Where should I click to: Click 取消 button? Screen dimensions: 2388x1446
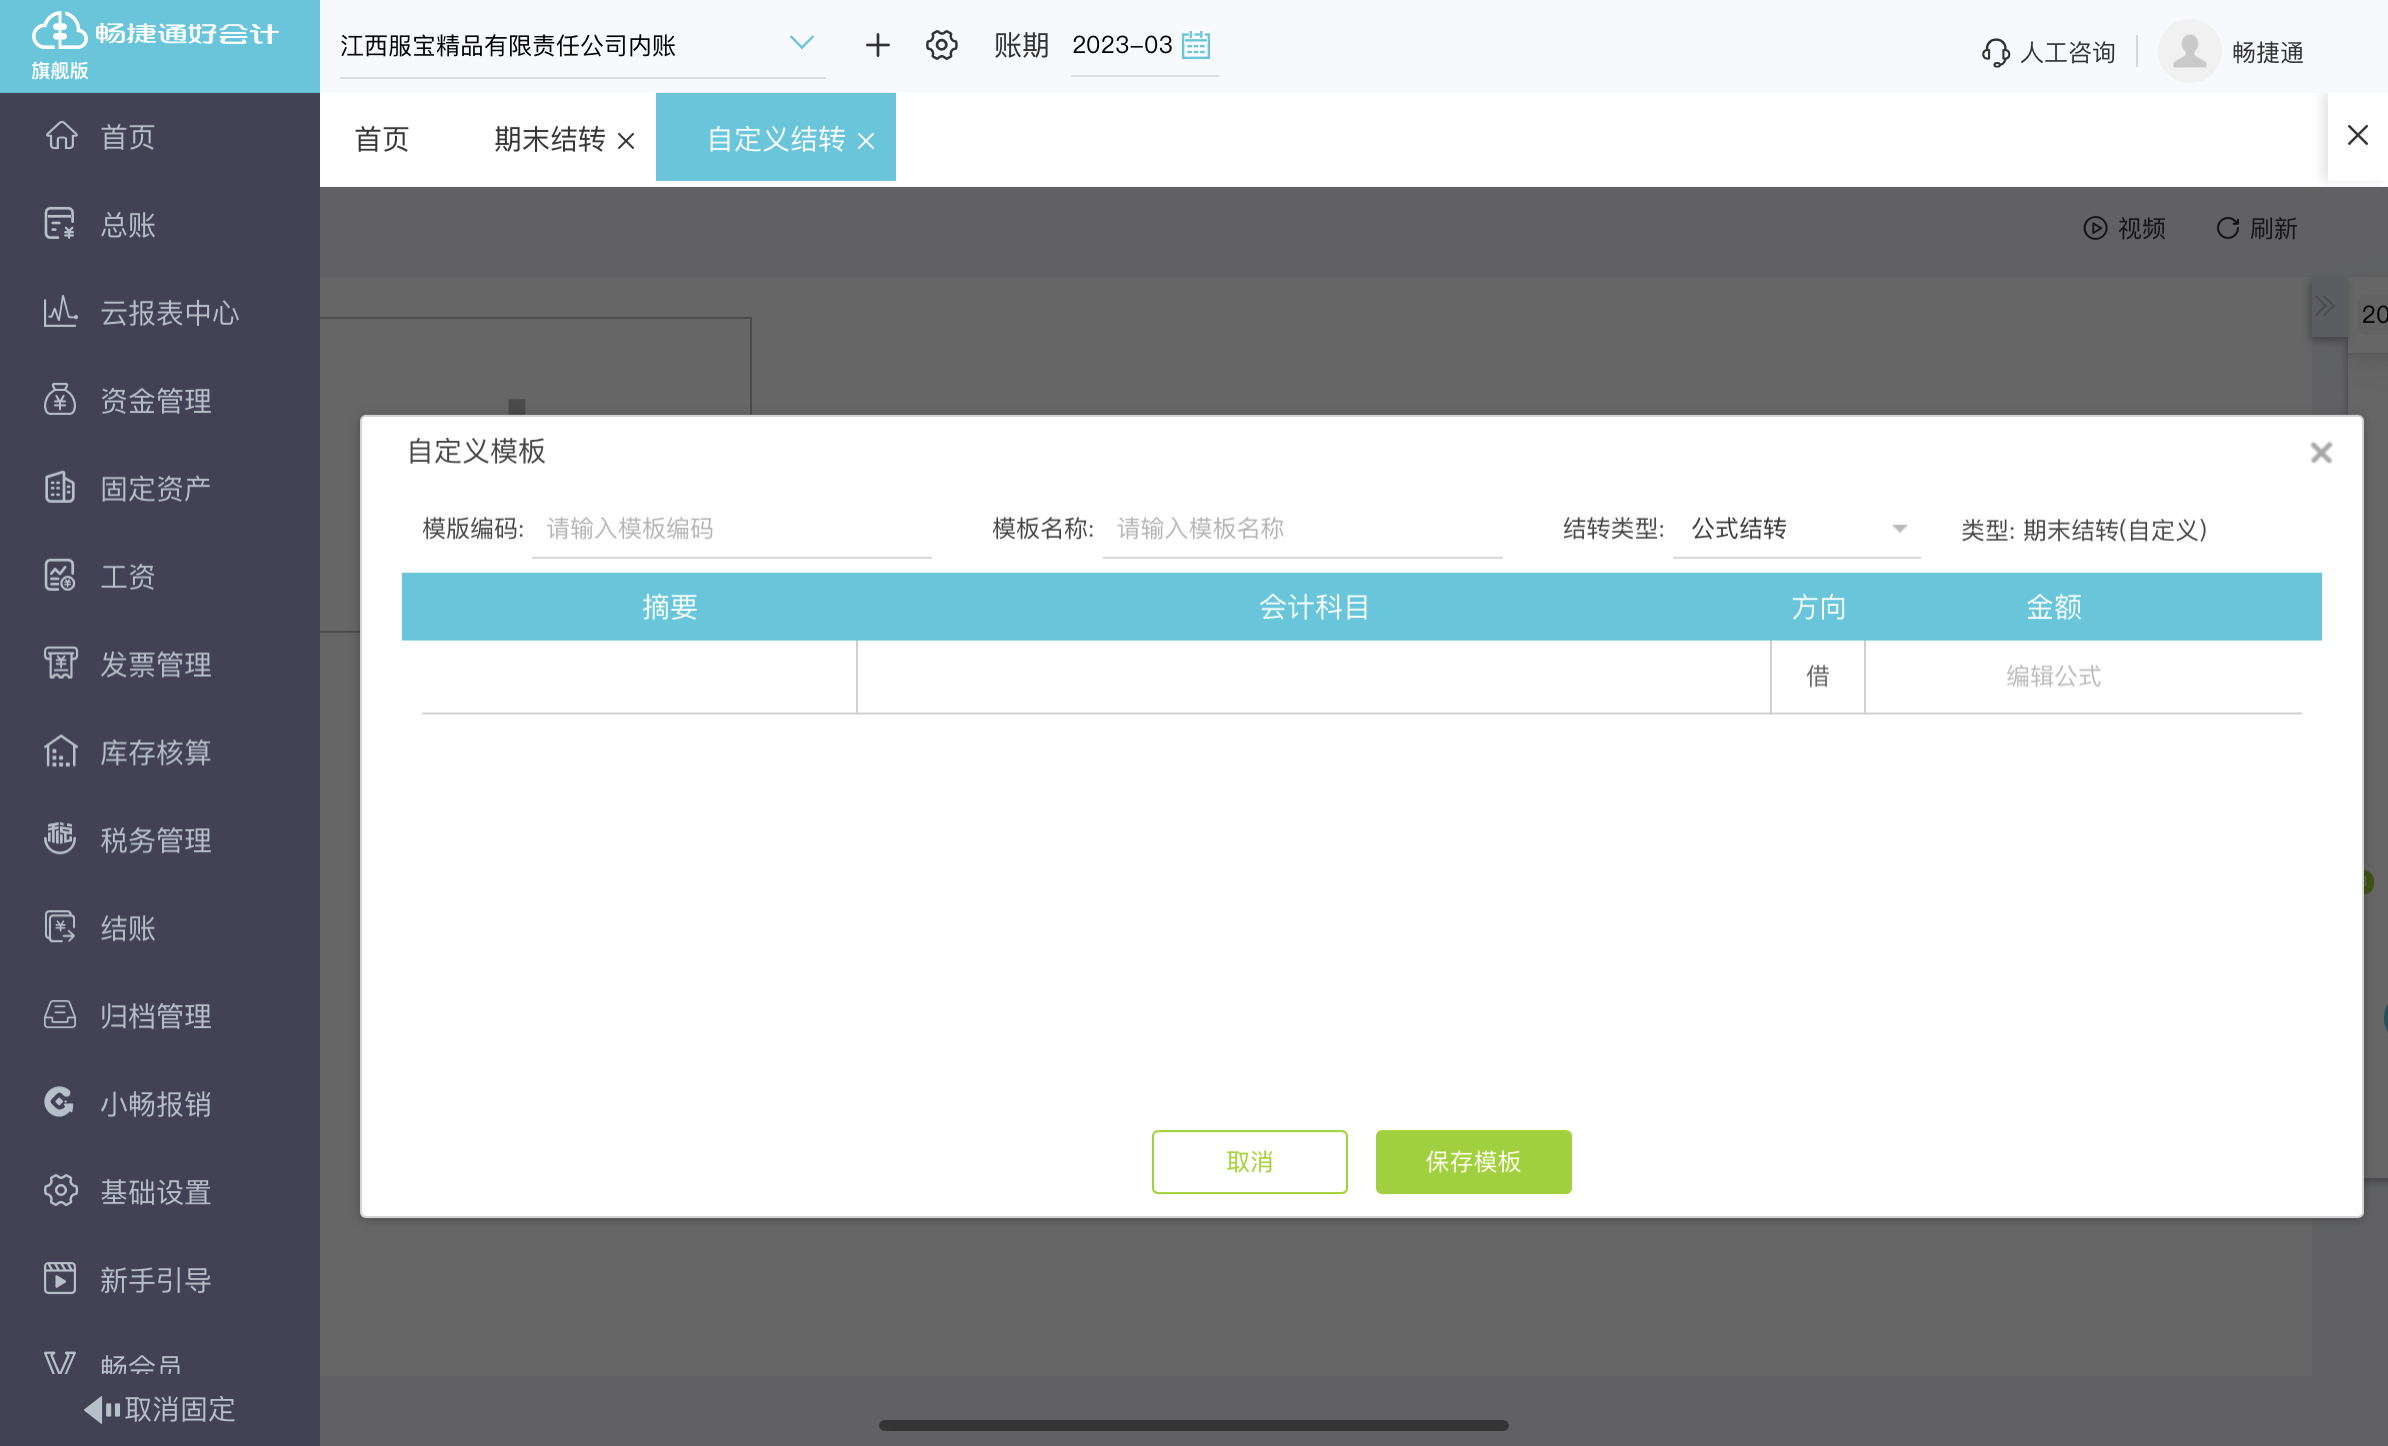pos(1250,1161)
